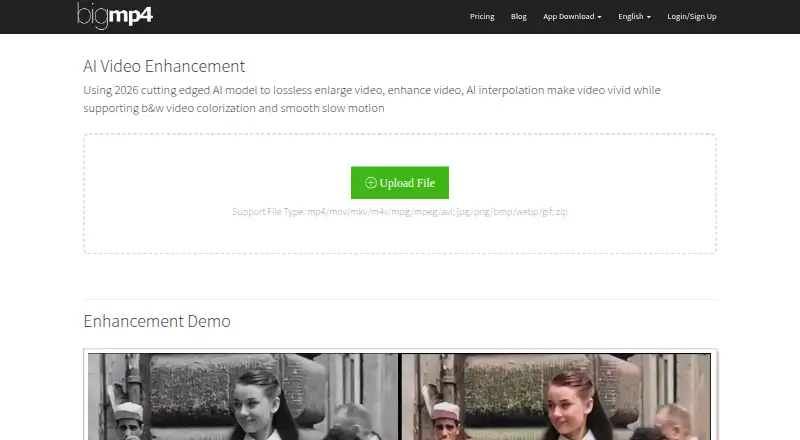The height and width of the screenshot is (440, 800).
Task: Click the dashed upload drop area
Action: click(x=399, y=193)
